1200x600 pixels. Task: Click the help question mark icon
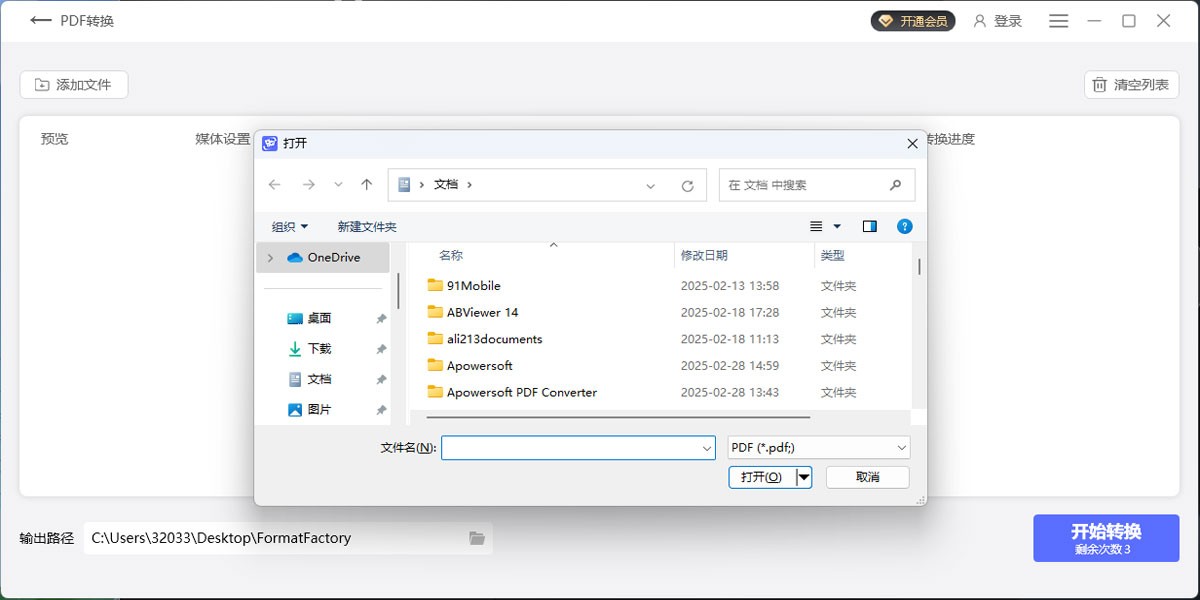[904, 227]
